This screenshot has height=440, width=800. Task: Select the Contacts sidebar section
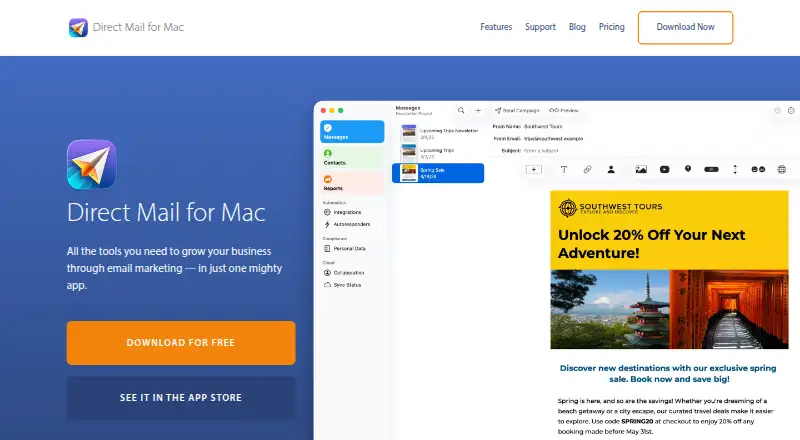352,157
